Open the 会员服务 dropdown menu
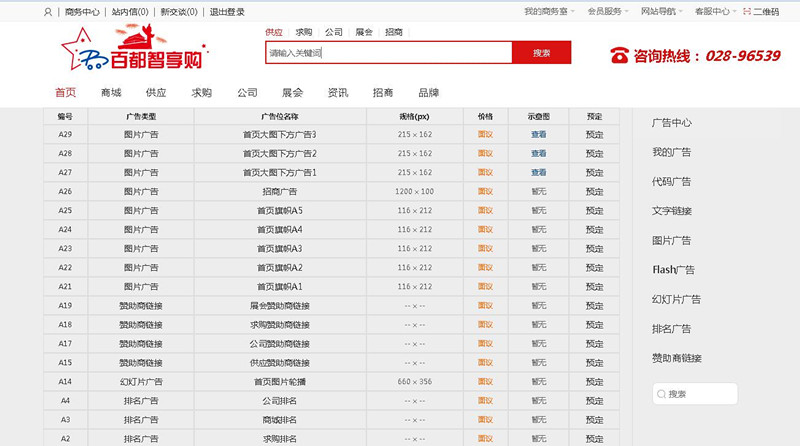Image resolution: width=800 pixels, height=446 pixels. point(608,12)
